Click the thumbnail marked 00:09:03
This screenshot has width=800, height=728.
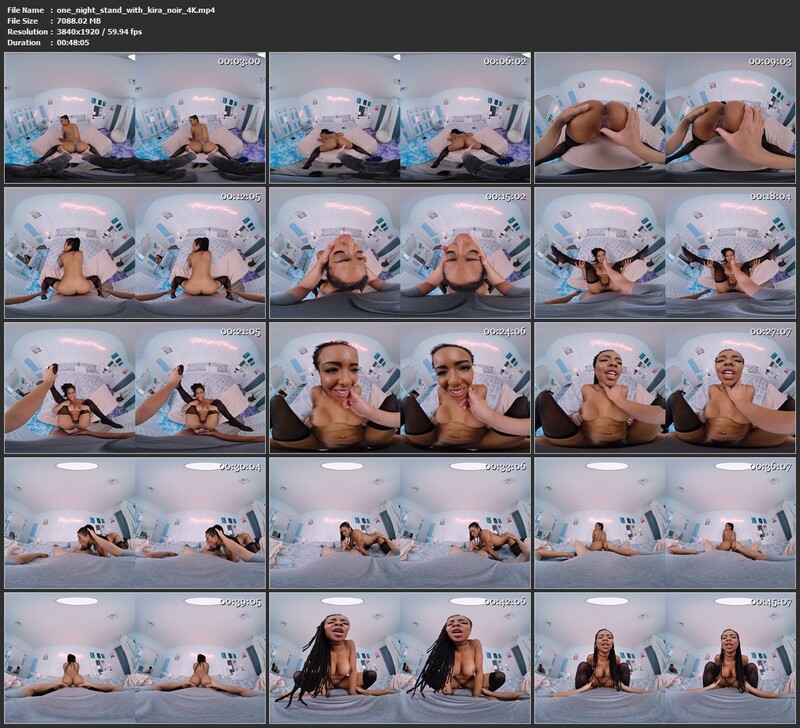click(665, 118)
